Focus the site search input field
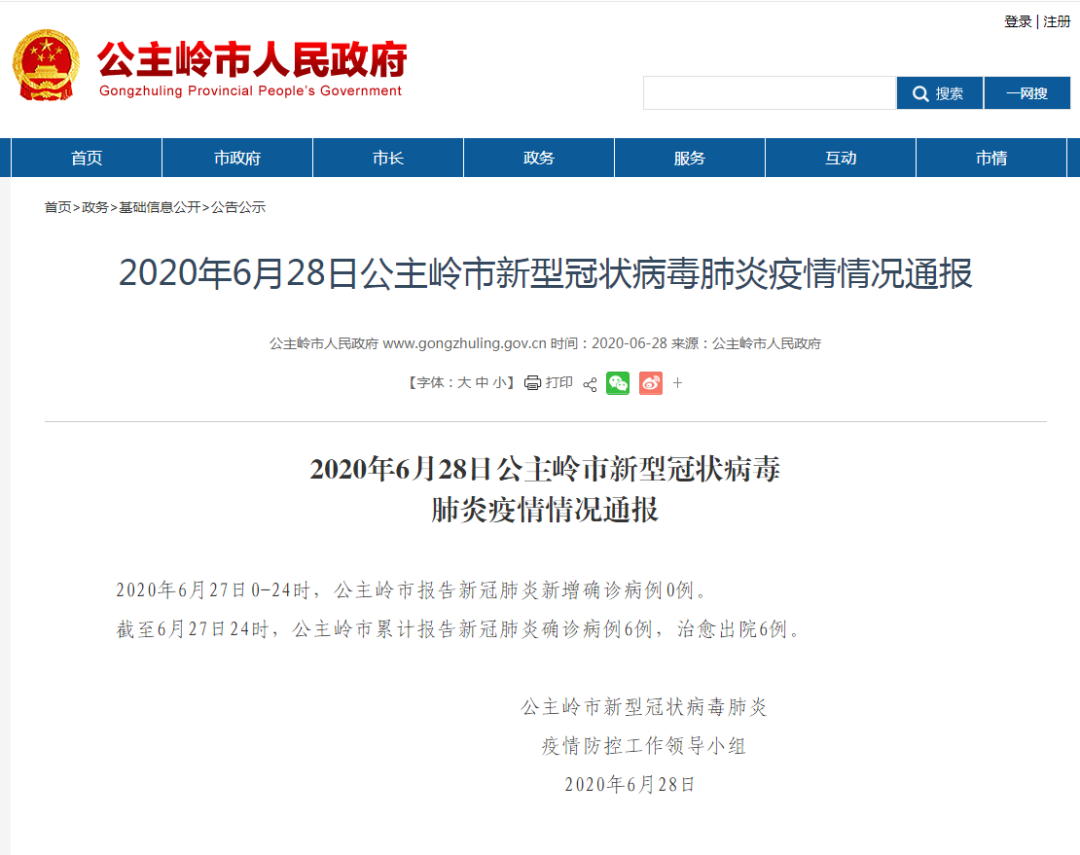The image size is (1080, 855). pyautogui.click(x=768, y=93)
